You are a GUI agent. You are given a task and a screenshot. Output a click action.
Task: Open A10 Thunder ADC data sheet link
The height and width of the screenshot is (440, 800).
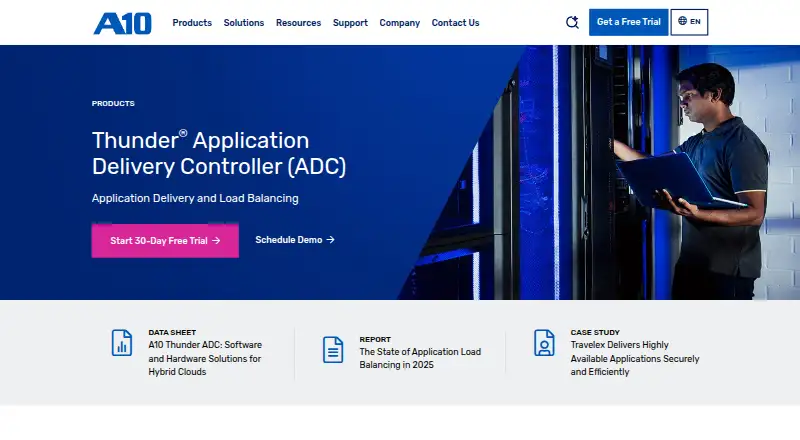point(205,358)
